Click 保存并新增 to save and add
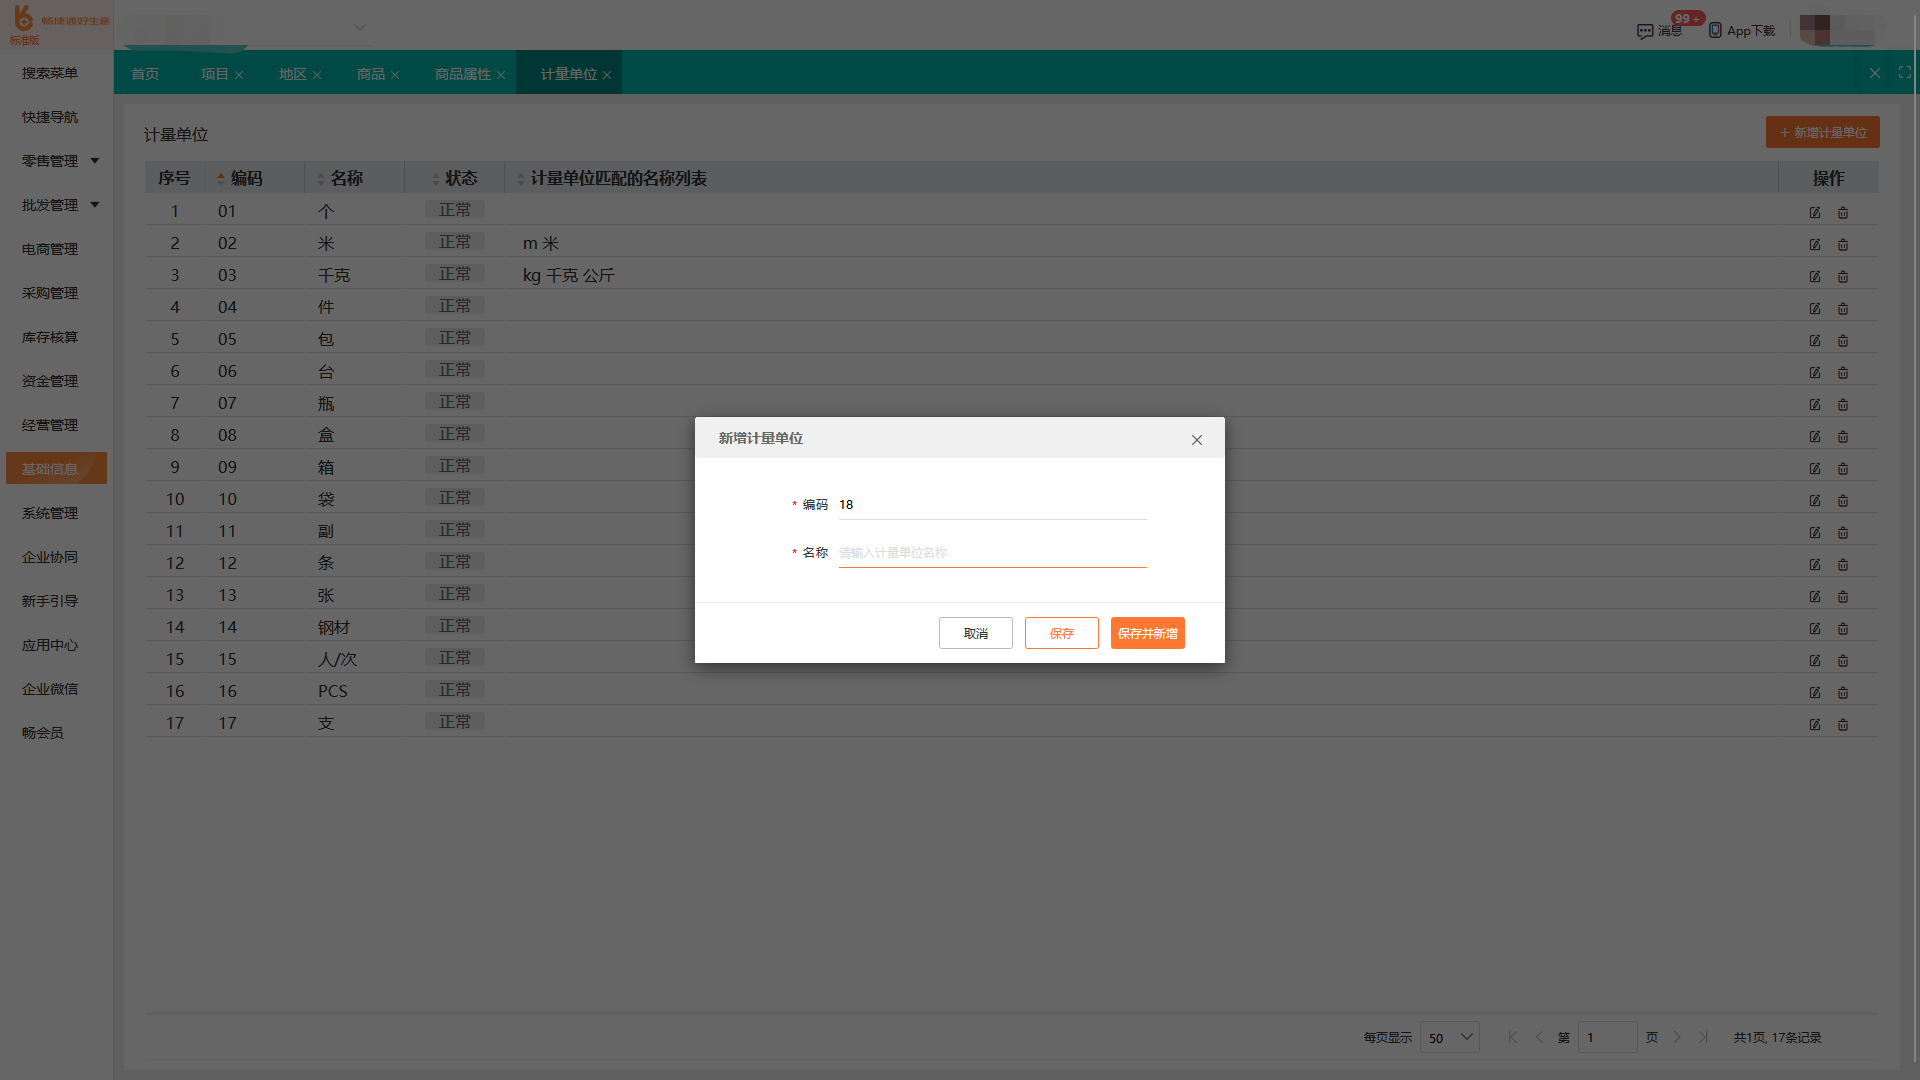This screenshot has height=1080, width=1920. 1147,633
